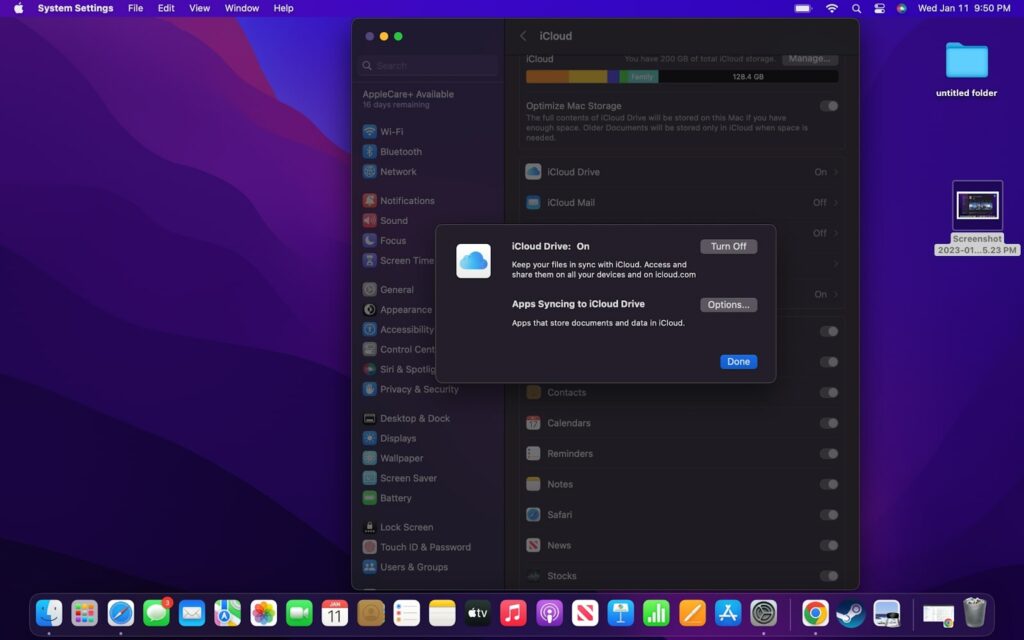
Task: Open the View menu
Action: 199,8
